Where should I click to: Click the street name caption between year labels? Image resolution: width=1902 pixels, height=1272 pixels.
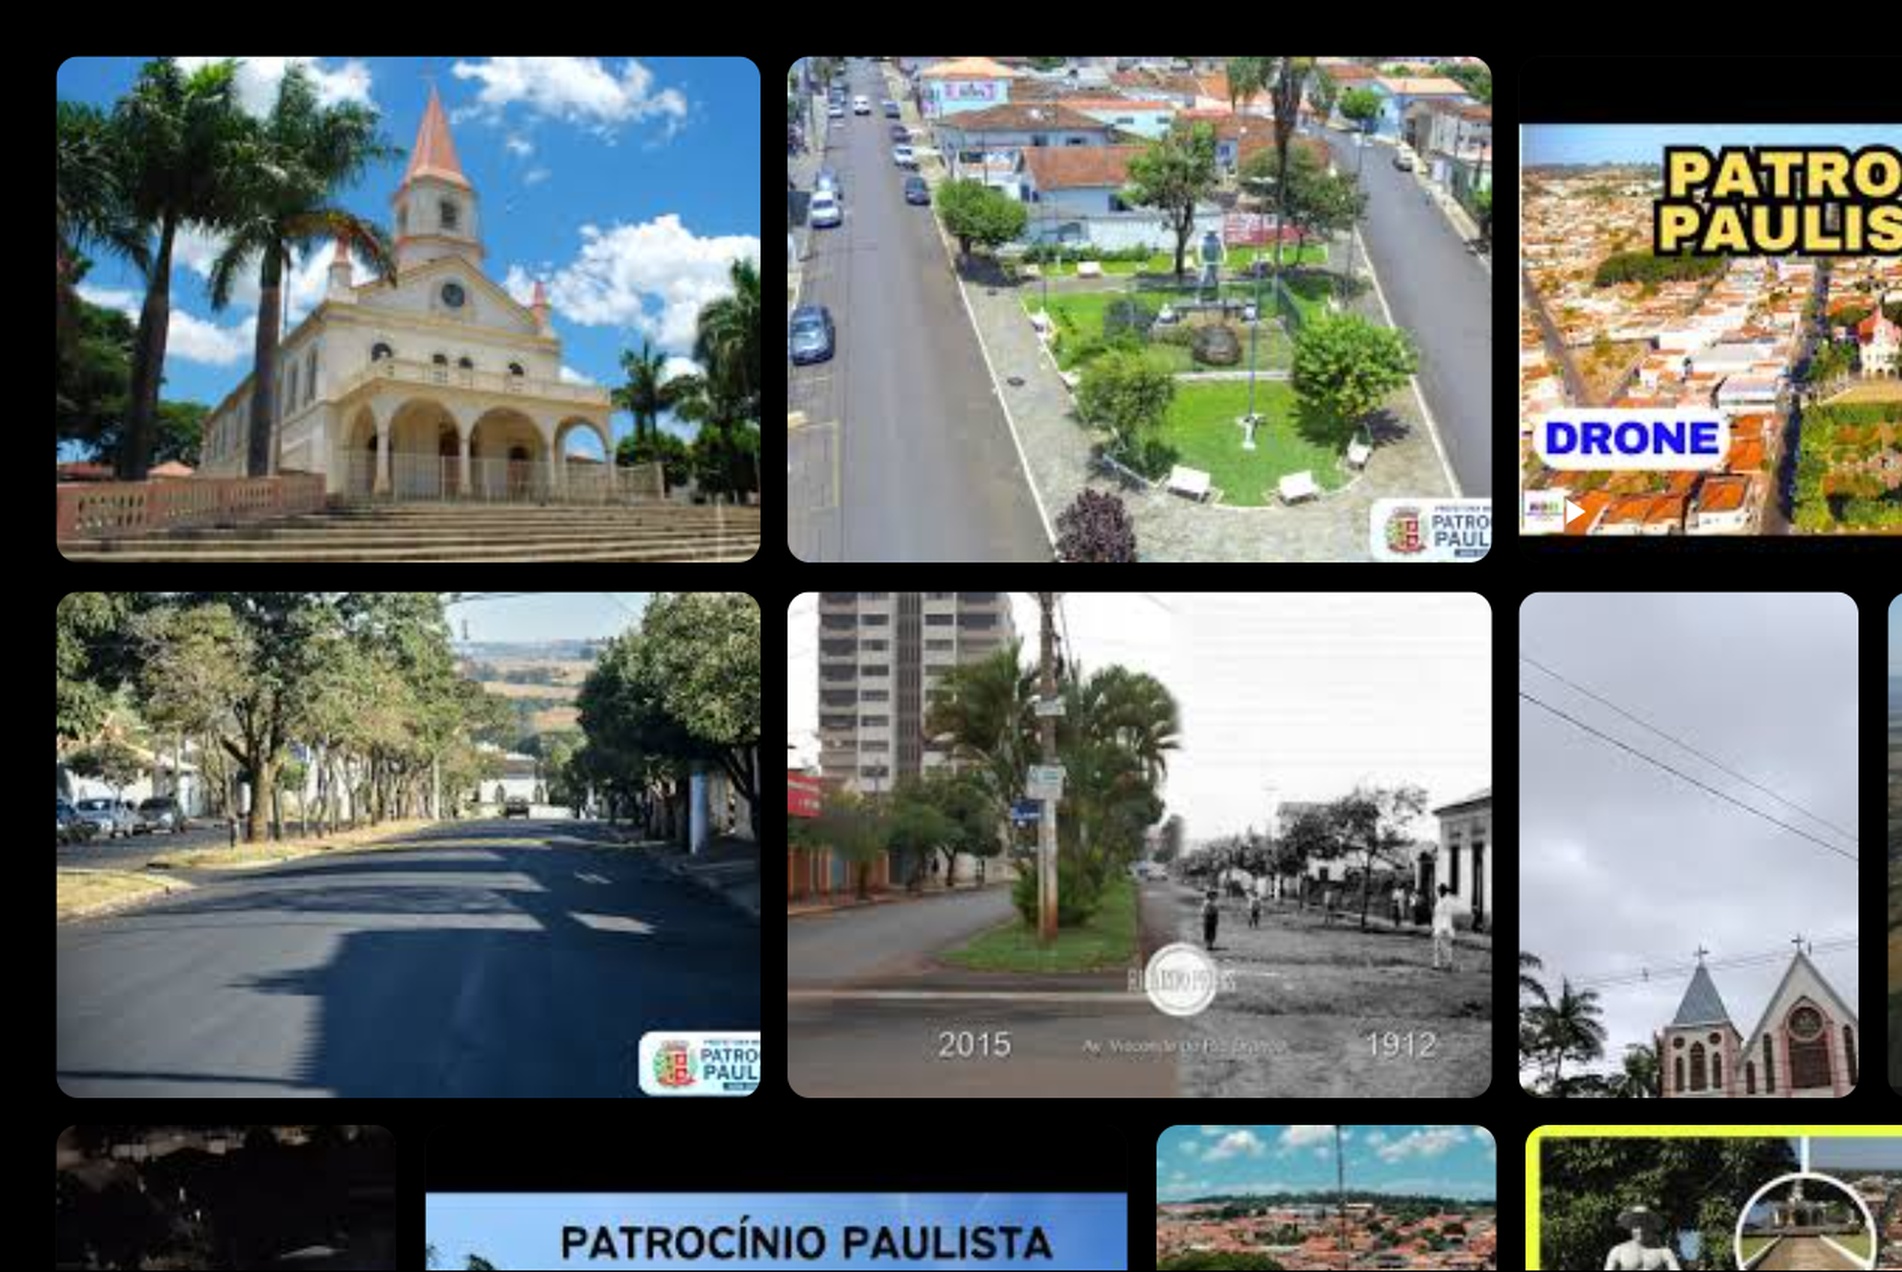tap(1184, 1046)
